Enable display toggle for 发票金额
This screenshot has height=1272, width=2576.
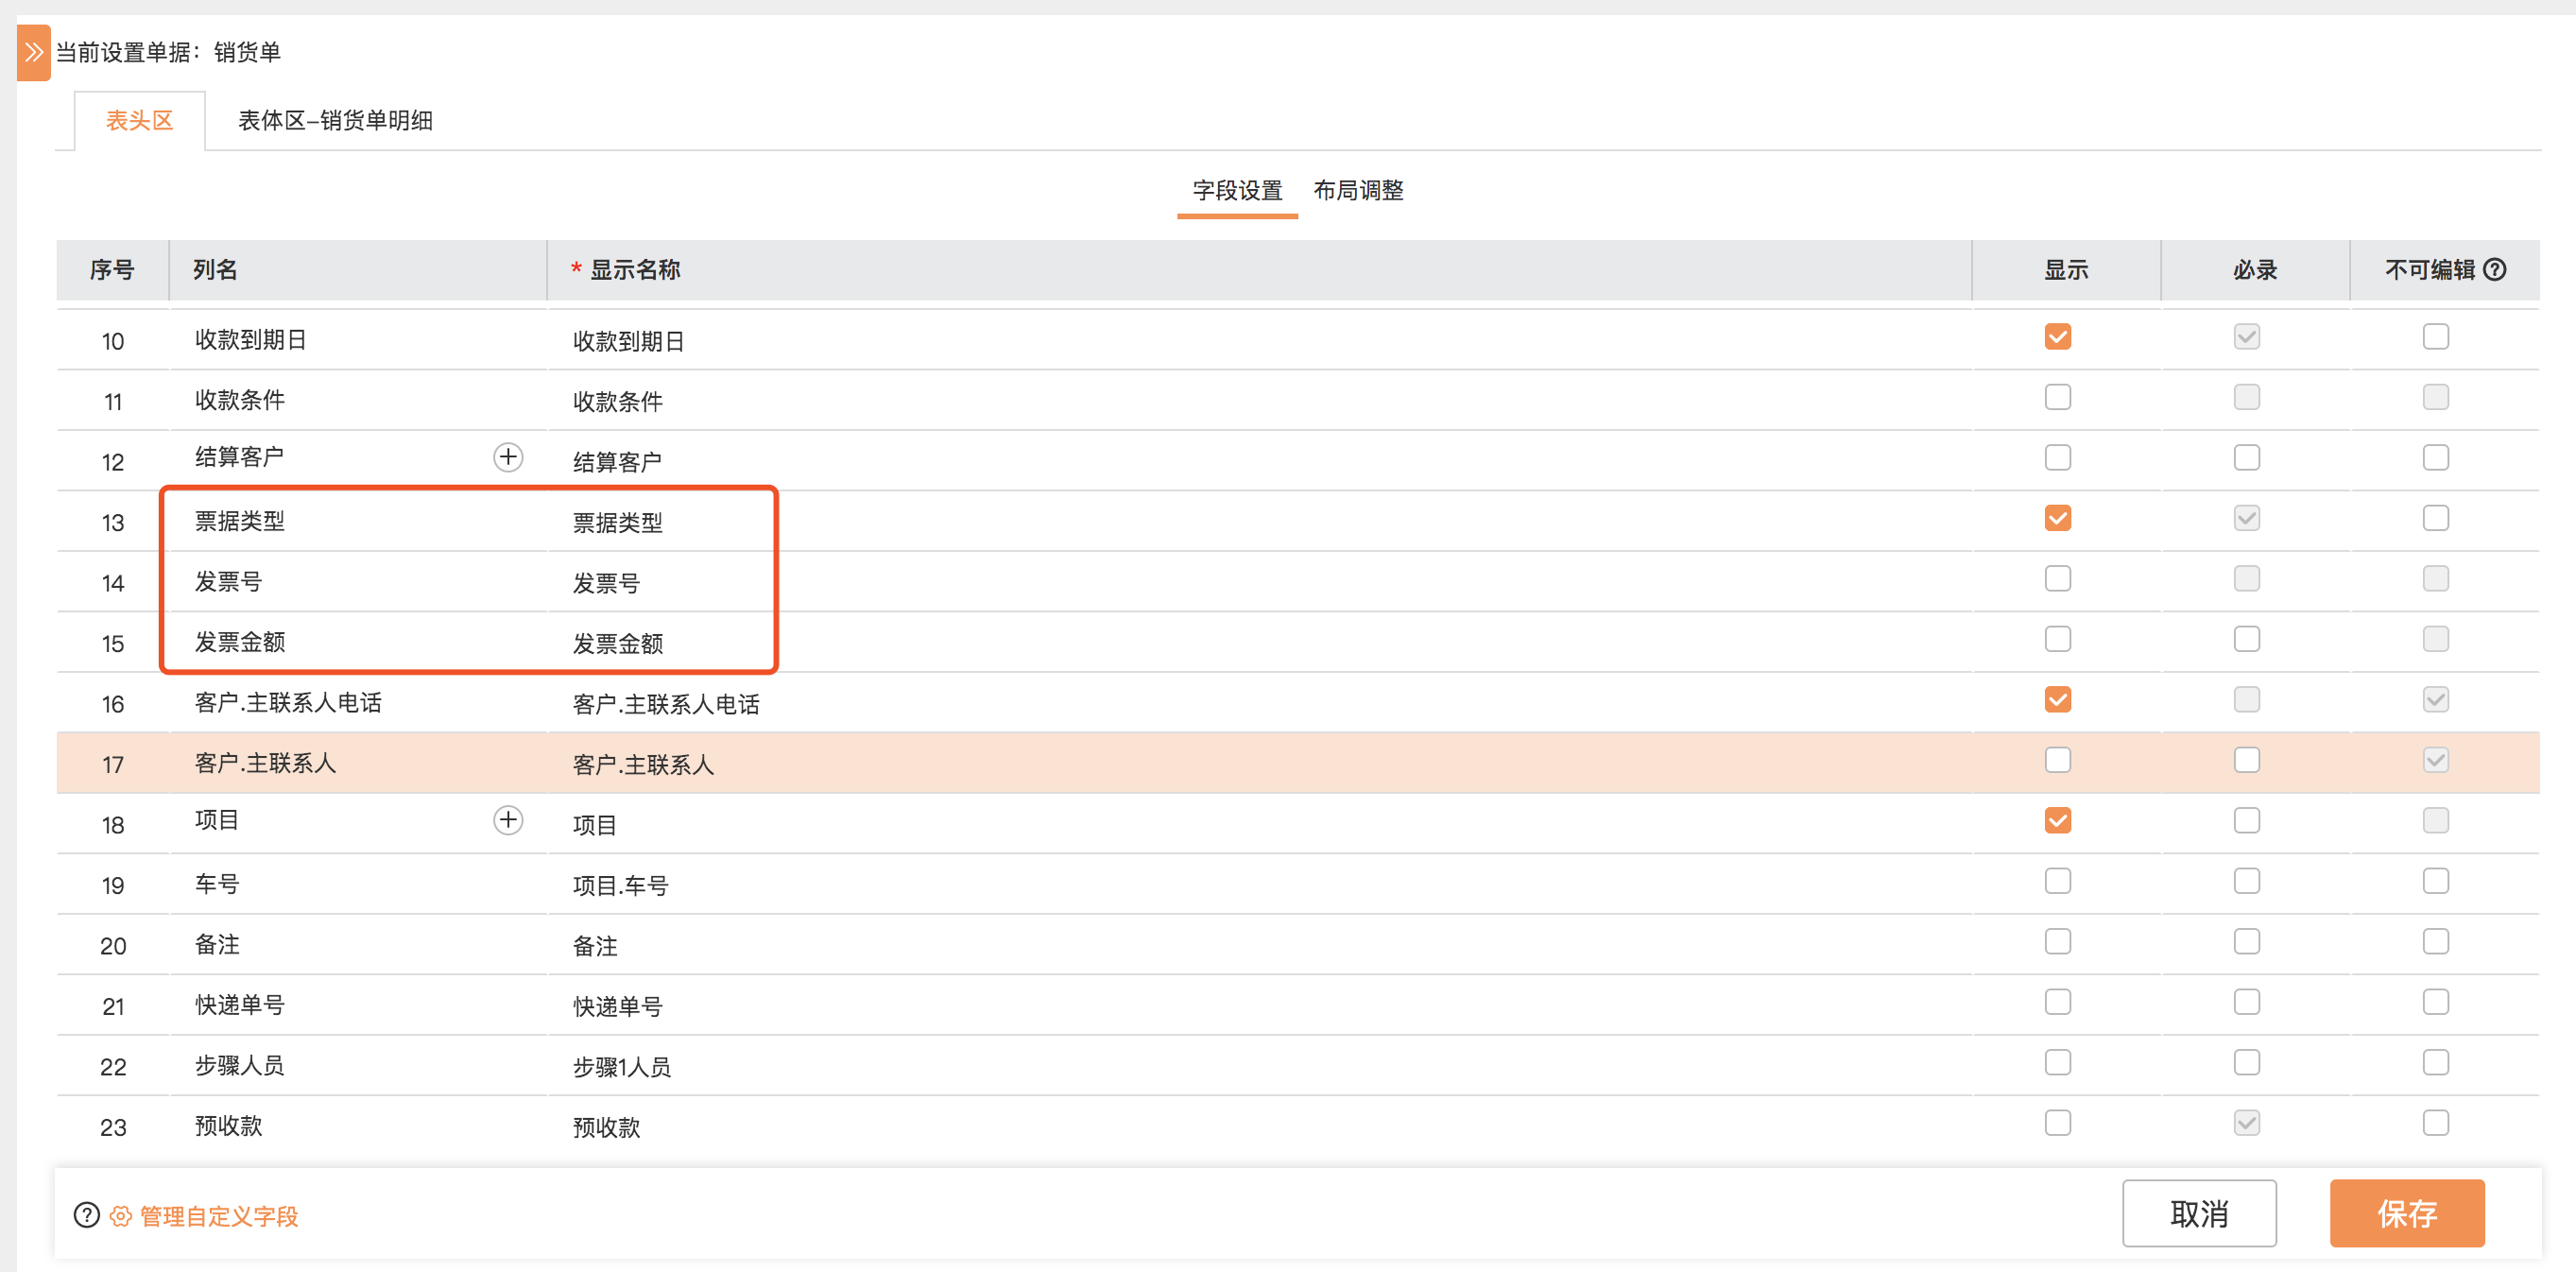click(x=2058, y=641)
